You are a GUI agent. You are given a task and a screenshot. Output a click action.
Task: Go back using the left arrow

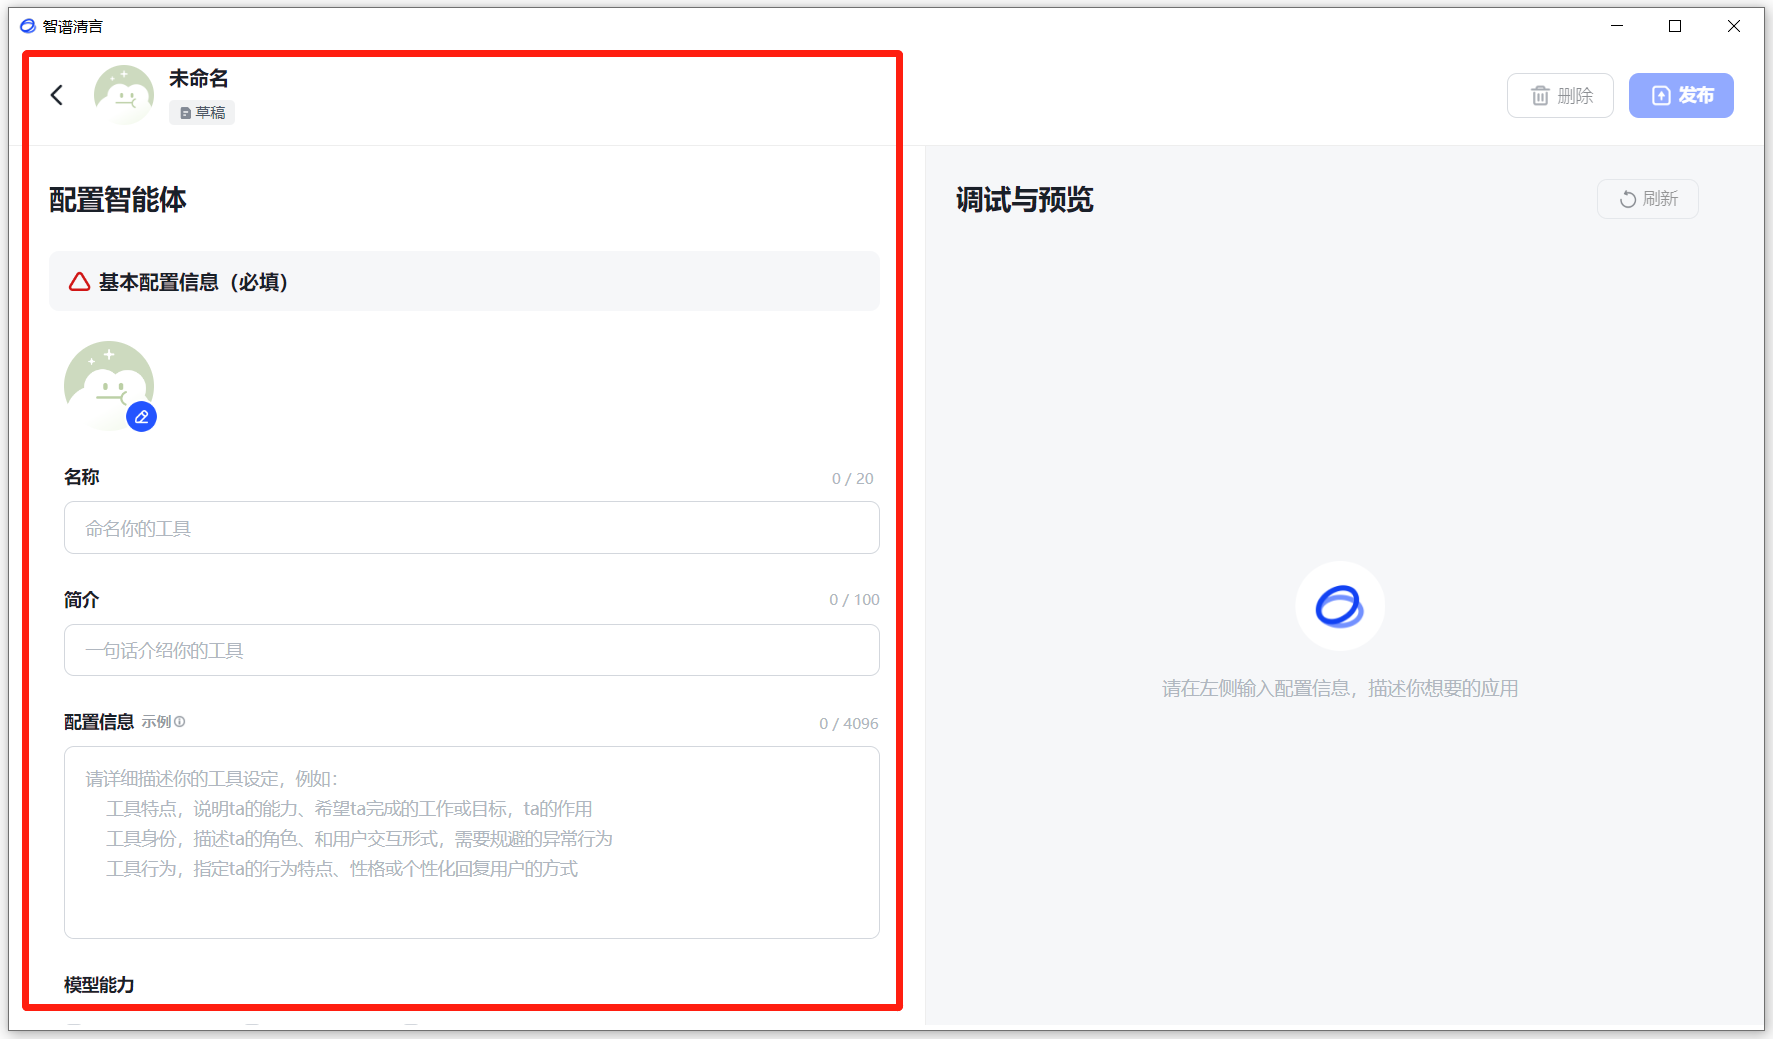pyautogui.click(x=57, y=95)
